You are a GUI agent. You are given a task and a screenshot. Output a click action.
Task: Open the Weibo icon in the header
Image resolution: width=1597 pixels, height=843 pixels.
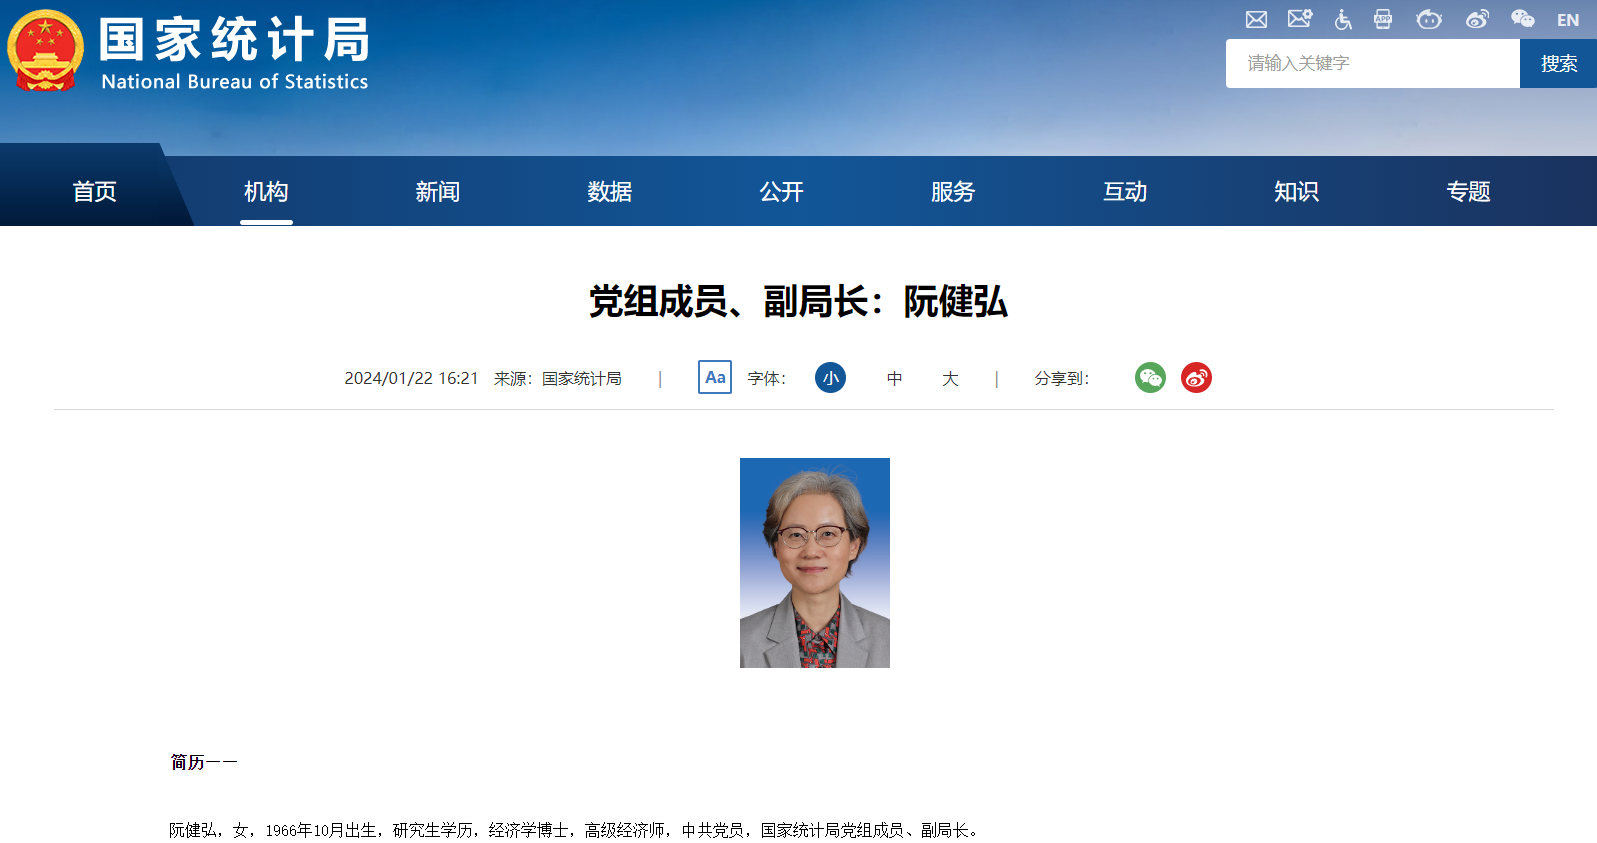[1477, 19]
